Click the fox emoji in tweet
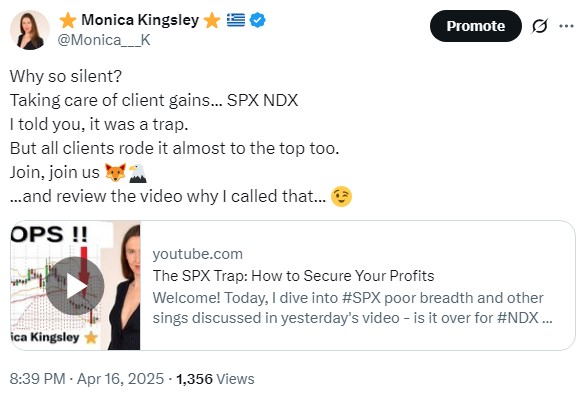 115,172
